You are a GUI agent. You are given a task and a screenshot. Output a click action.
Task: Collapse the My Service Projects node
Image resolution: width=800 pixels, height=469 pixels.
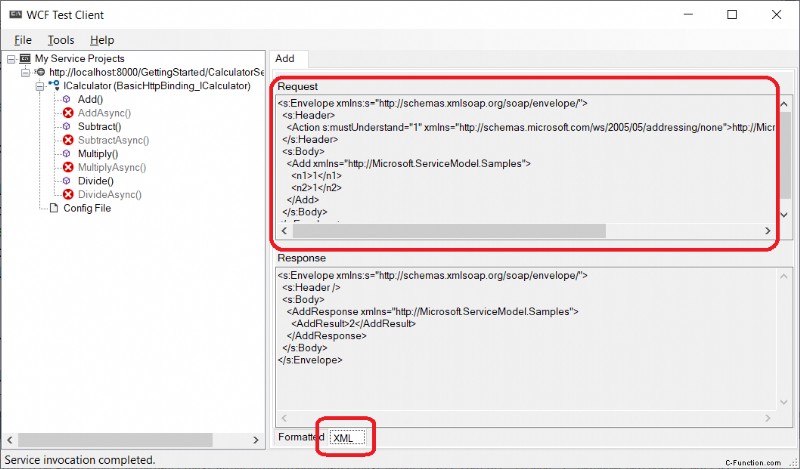10,59
